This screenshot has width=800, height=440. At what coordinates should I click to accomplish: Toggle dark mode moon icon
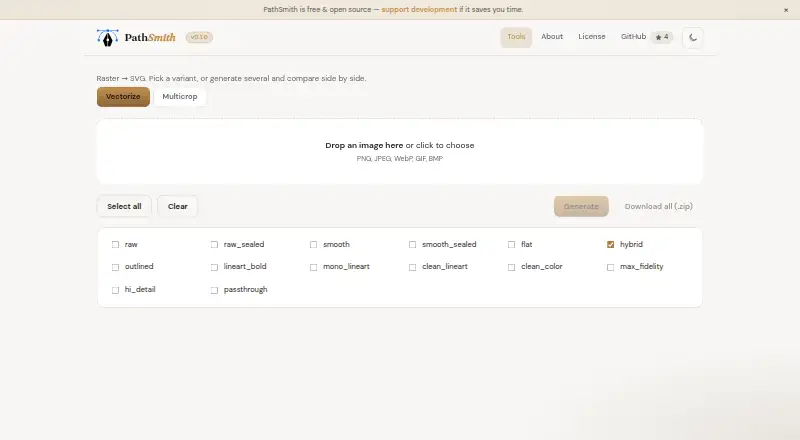pos(692,37)
